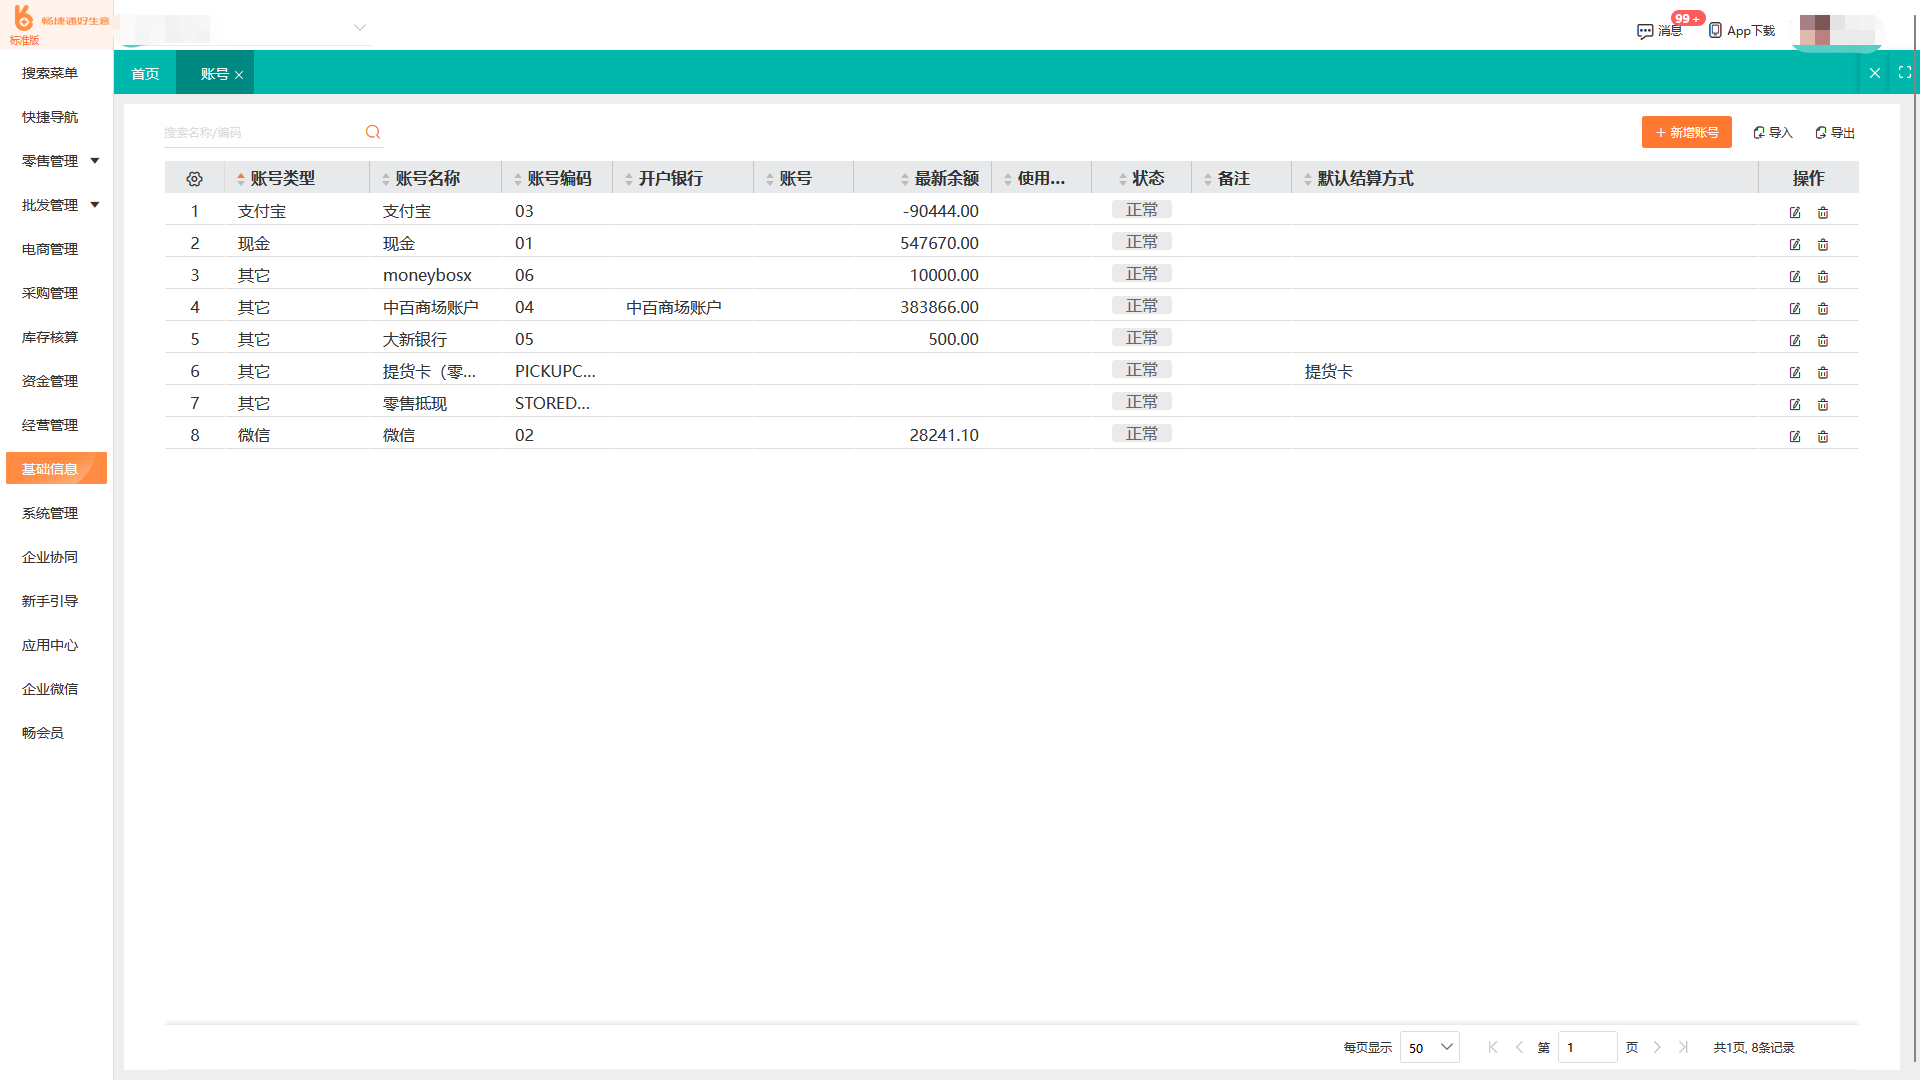Click the search magnifier icon
This screenshot has height=1080, width=1920.
click(373, 132)
